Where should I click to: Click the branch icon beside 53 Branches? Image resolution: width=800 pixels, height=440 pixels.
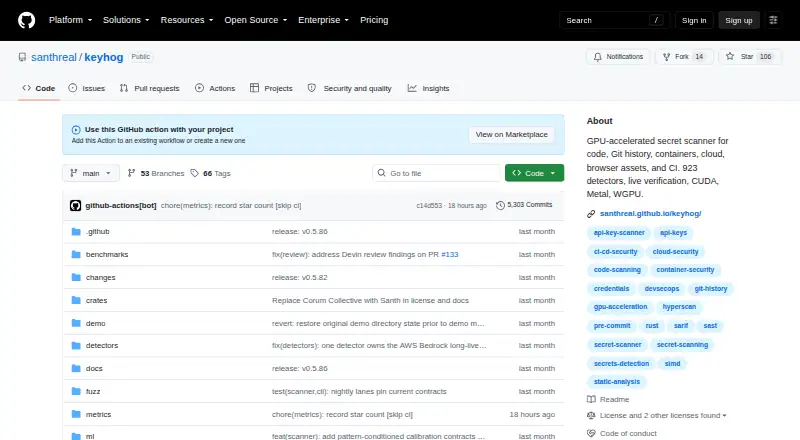tap(132, 173)
